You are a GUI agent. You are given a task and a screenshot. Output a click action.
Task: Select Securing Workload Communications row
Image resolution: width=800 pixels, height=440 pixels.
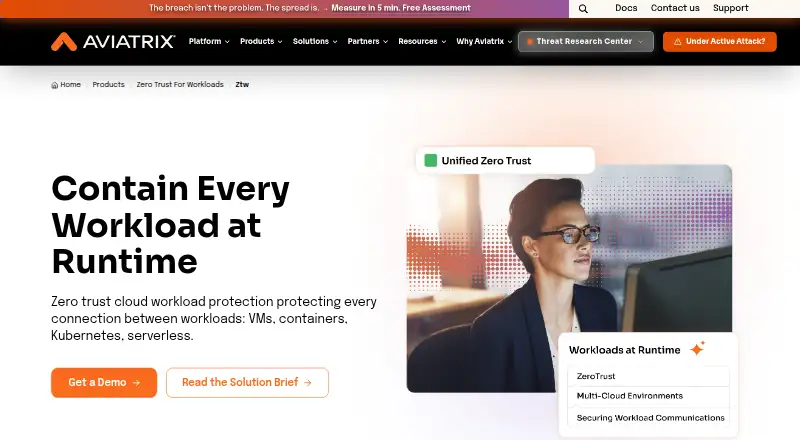point(648,418)
